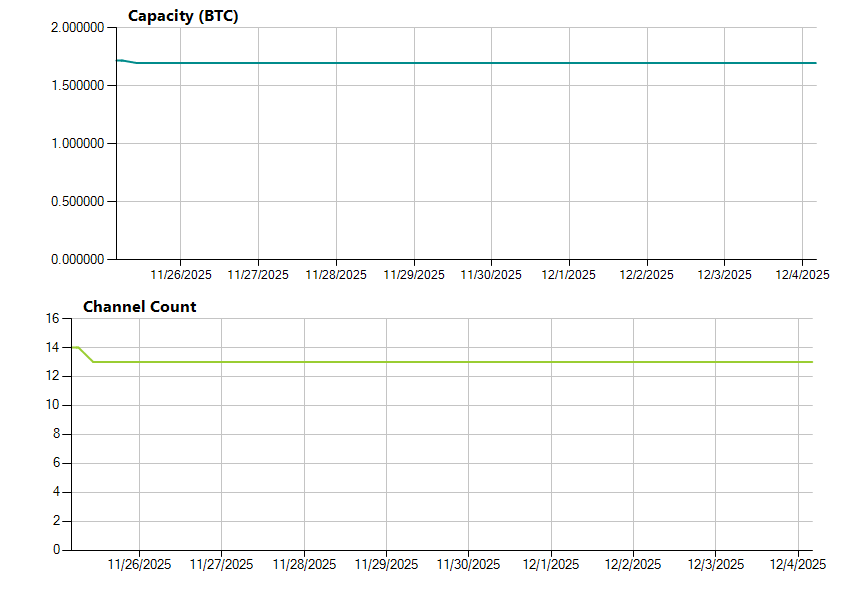Click the initial dip of the teal capacity line

128,62
